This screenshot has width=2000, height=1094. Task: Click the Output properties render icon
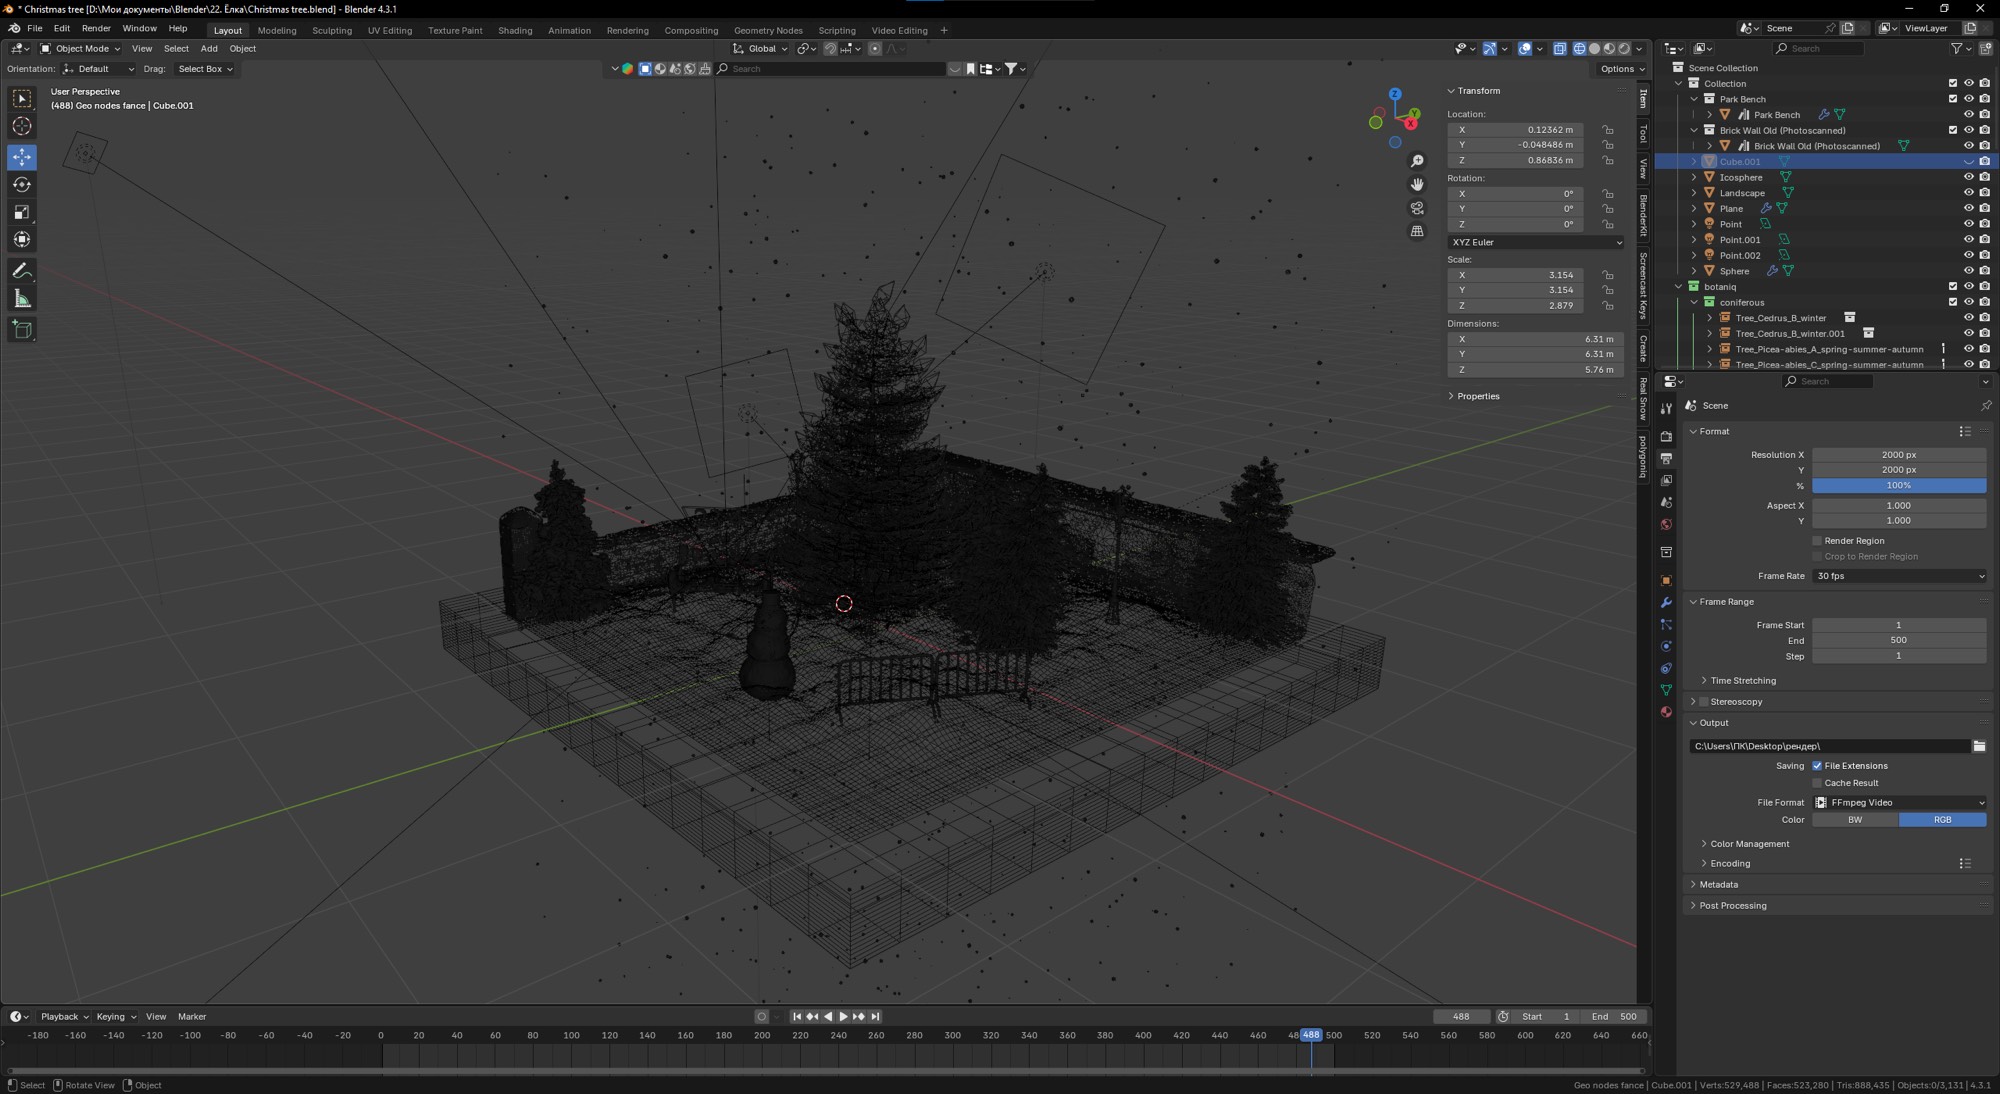tap(1667, 453)
